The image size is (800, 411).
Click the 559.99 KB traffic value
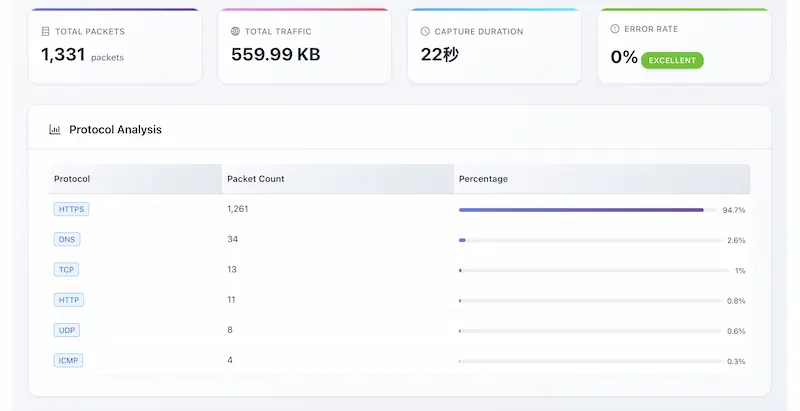(x=275, y=55)
